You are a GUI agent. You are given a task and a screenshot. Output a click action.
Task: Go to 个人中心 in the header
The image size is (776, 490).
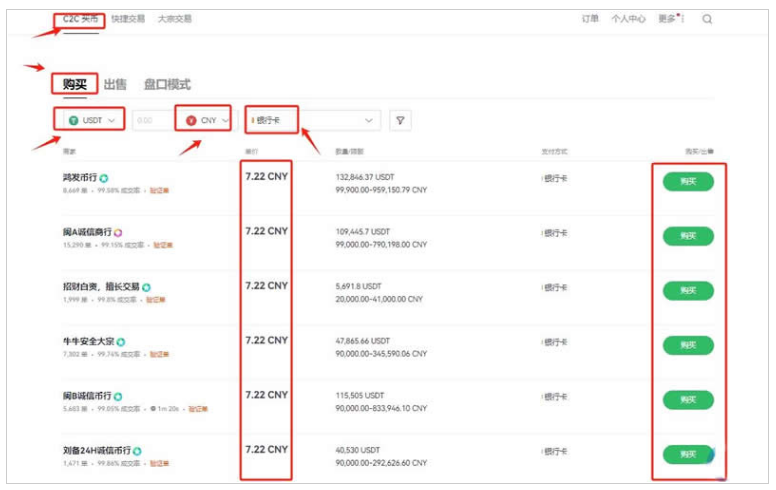[x=628, y=19]
